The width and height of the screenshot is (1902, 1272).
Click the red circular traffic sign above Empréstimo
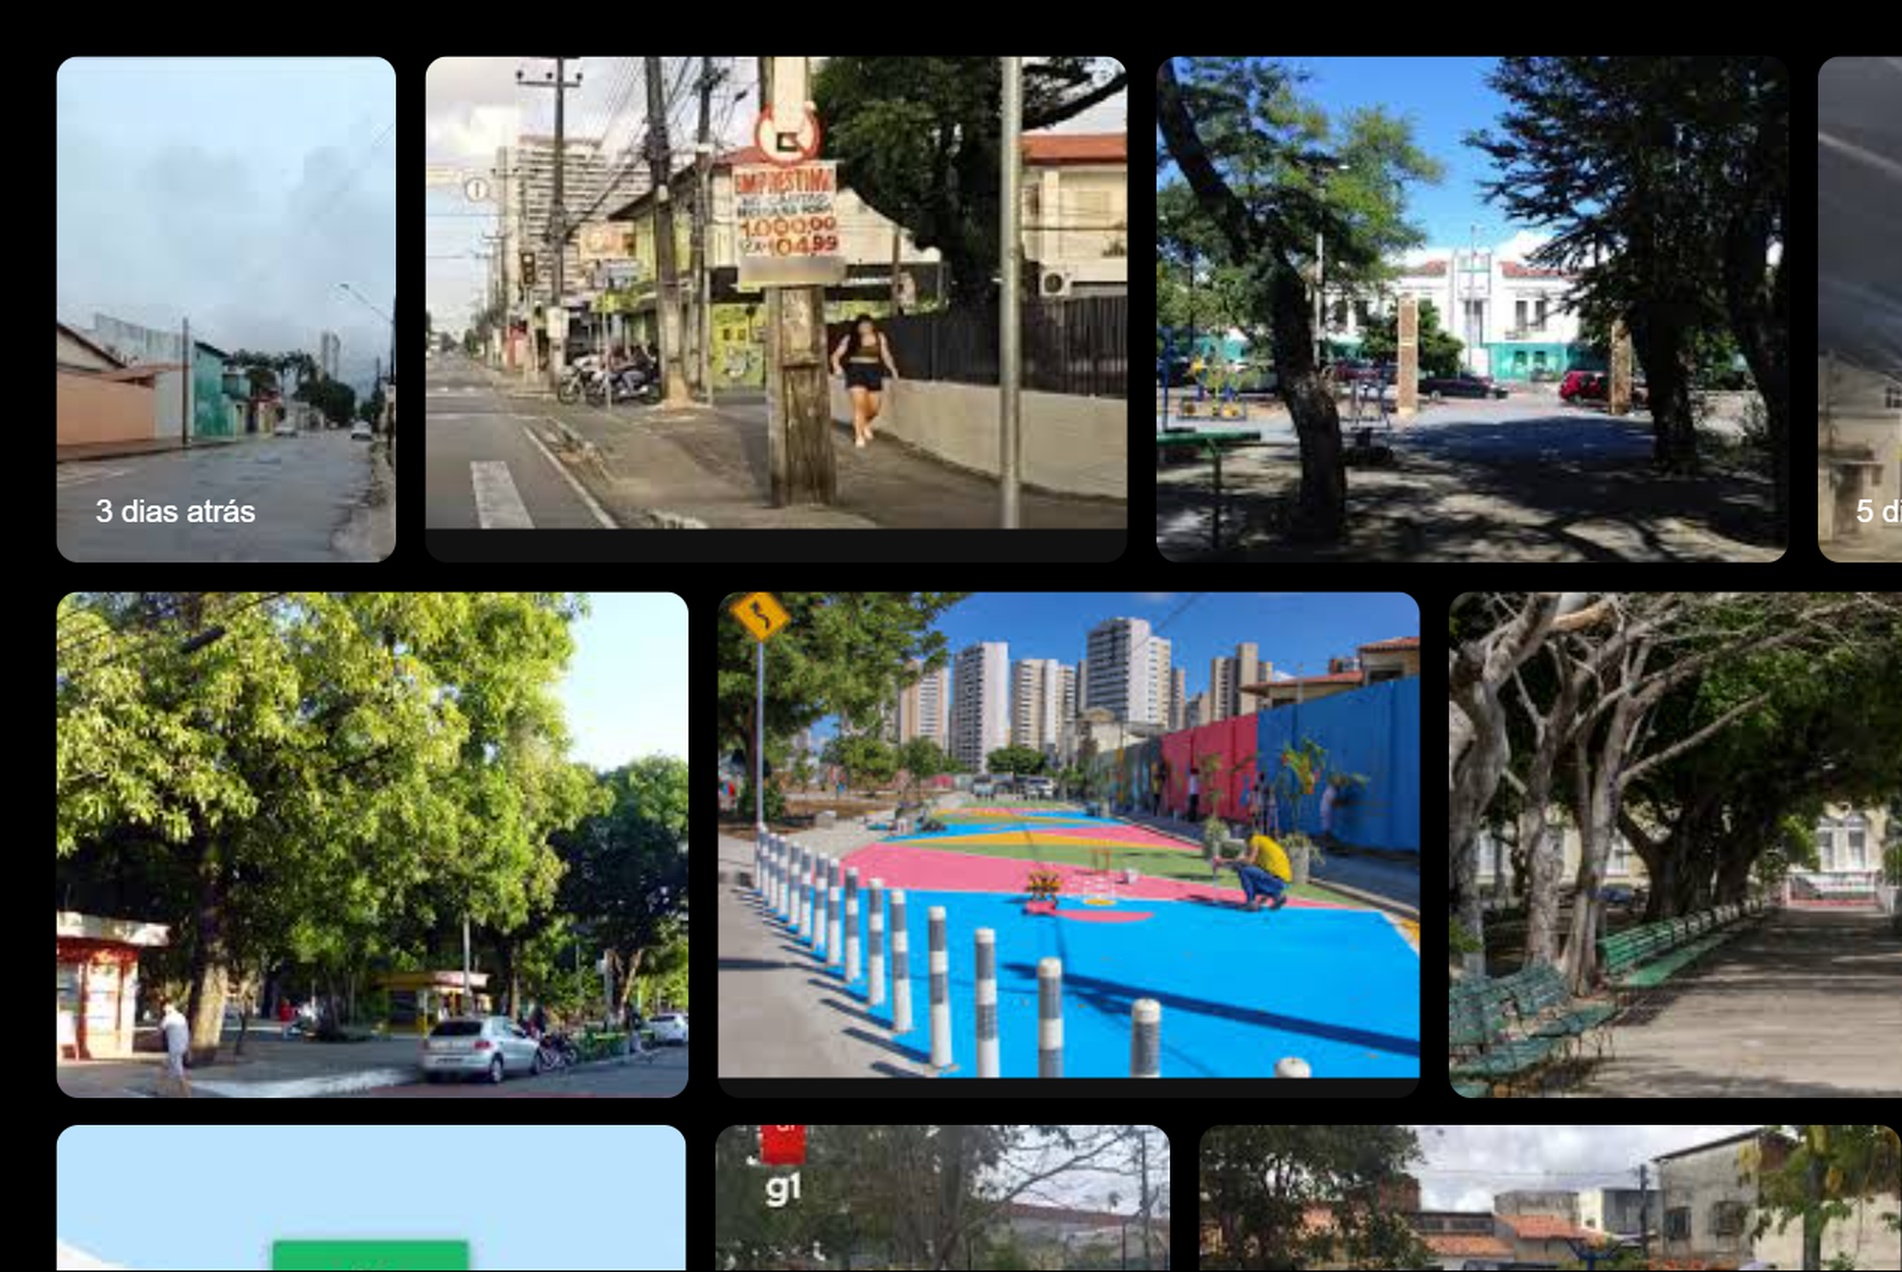pyautogui.click(x=787, y=135)
